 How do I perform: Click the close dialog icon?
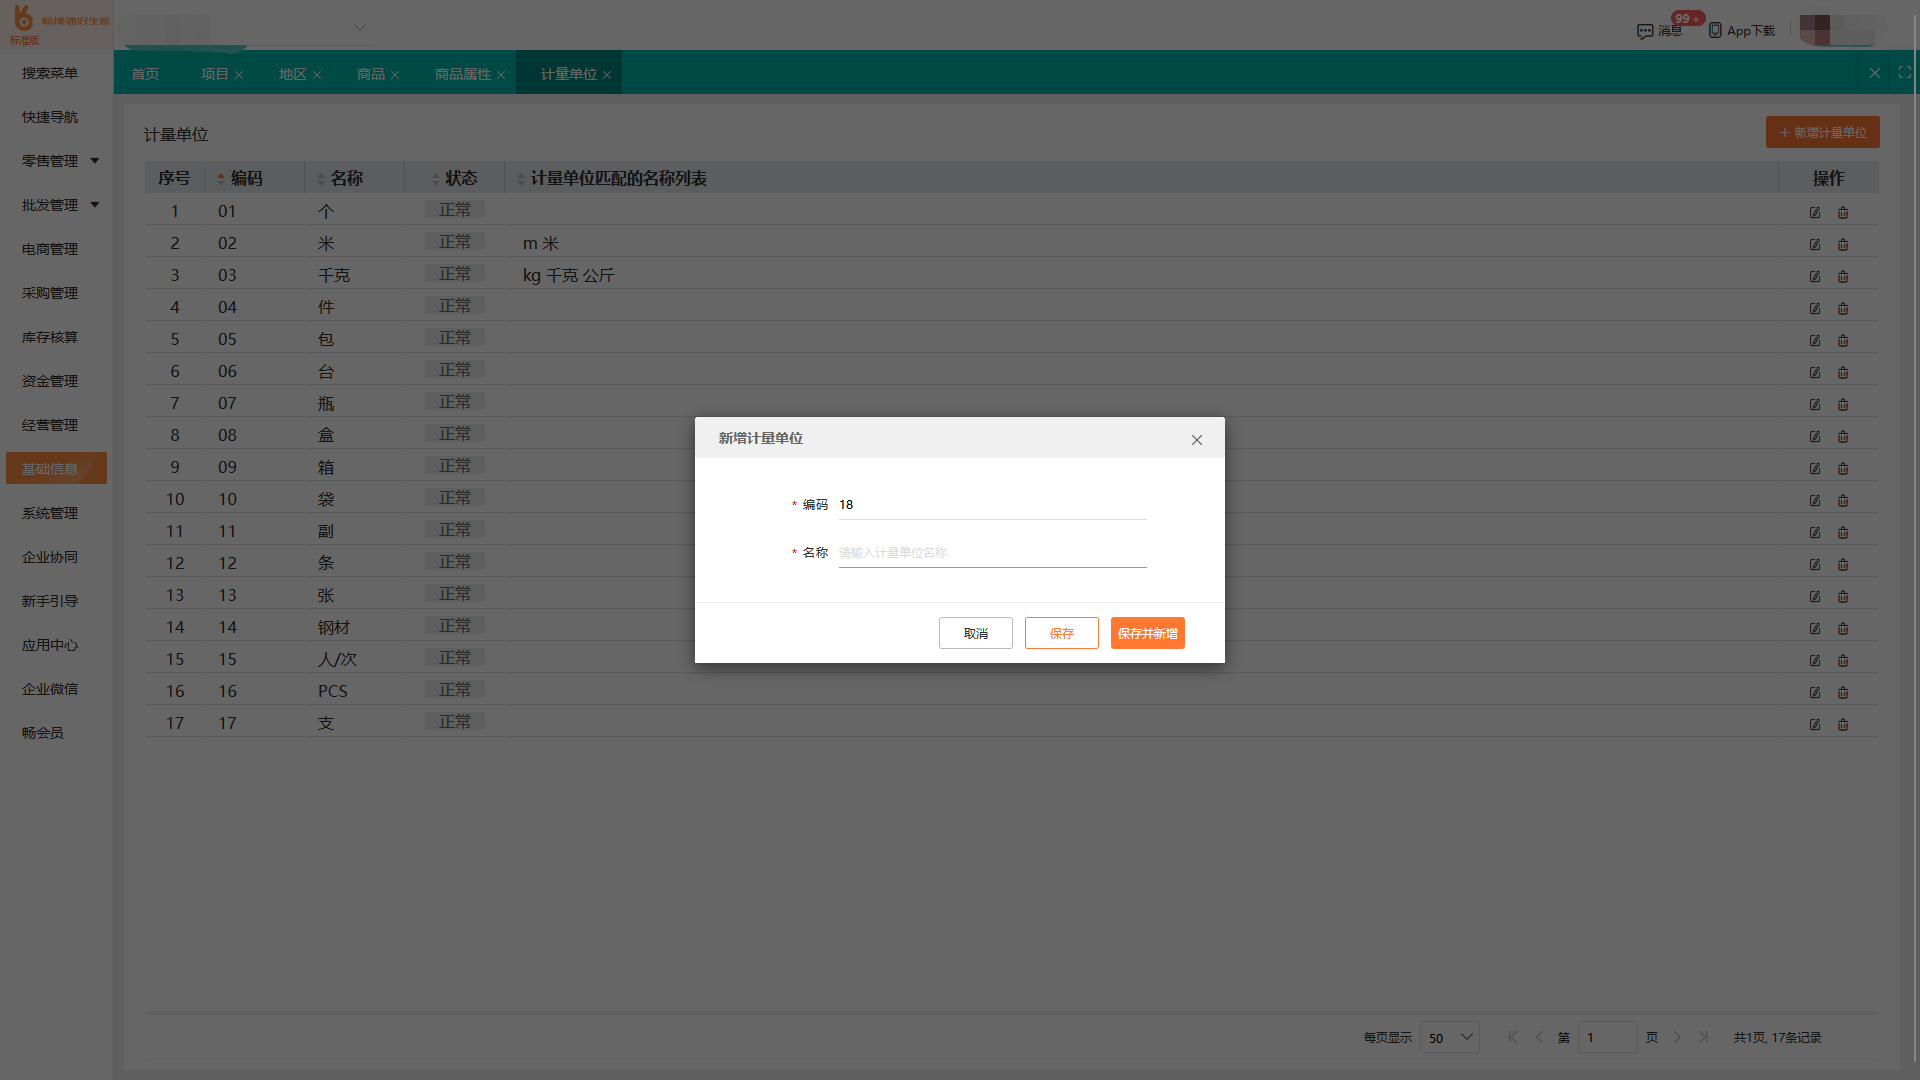tap(1197, 439)
